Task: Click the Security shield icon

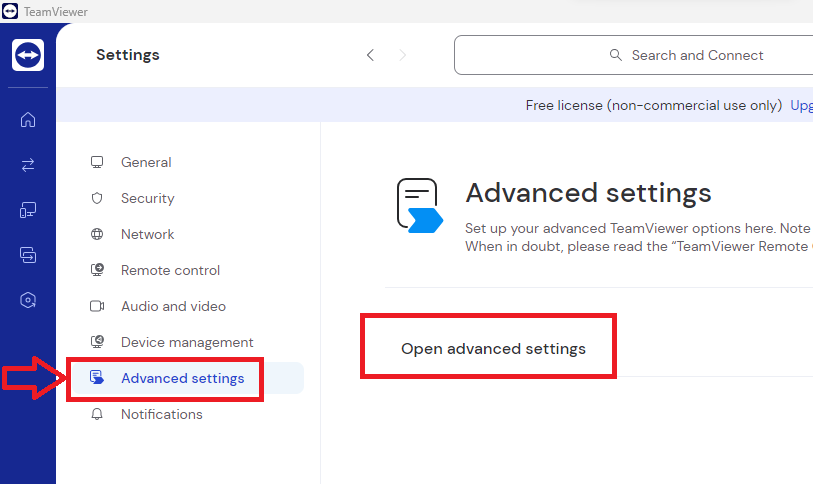Action: [97, 198]
